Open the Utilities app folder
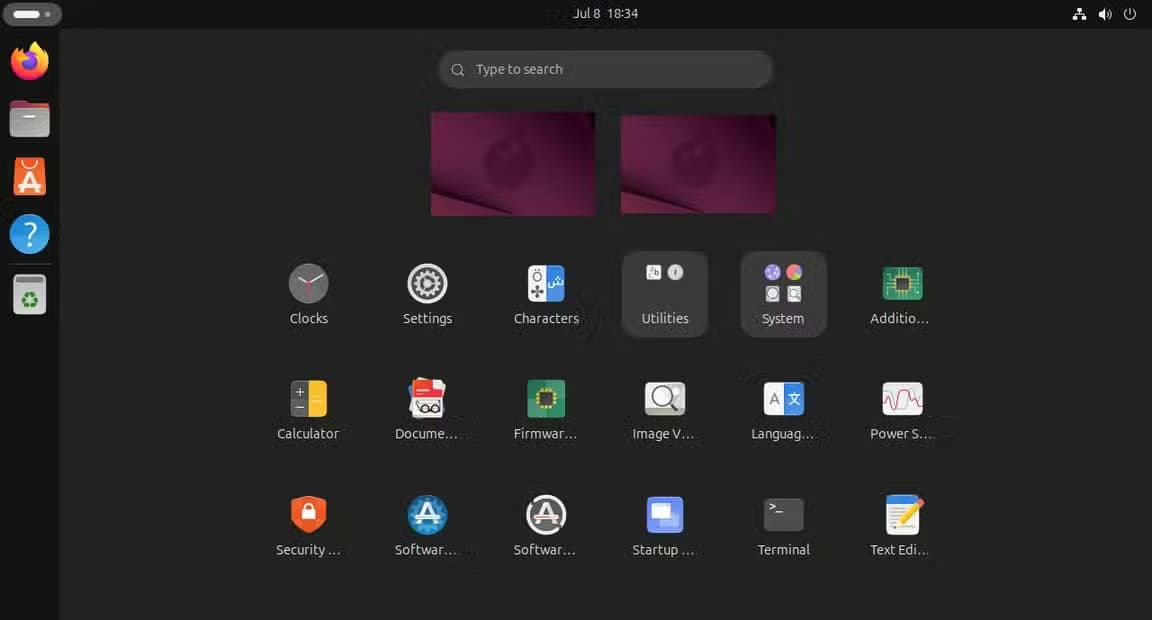This screenshot has height=620, width=1152. click(665, 294)
